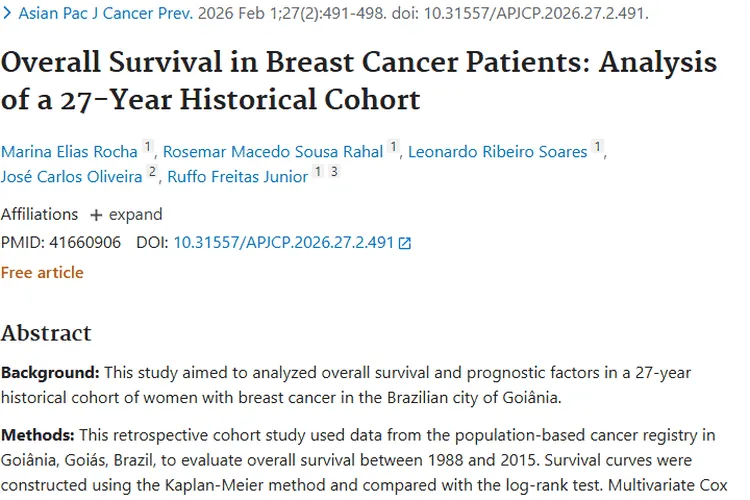Click affiliation 1 superscript after Leonardo Ribeiro Soares
Image resolution: width=750 pixels, height=500 pixels.
[x=597, y=146]
